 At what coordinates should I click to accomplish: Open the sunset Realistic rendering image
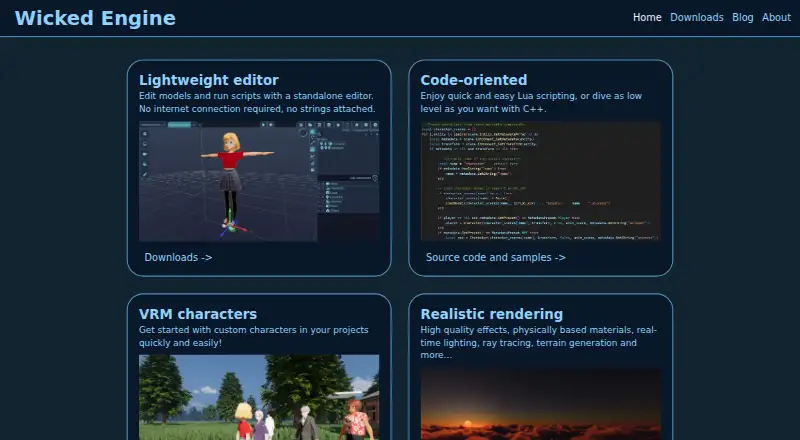click(540, 404)
